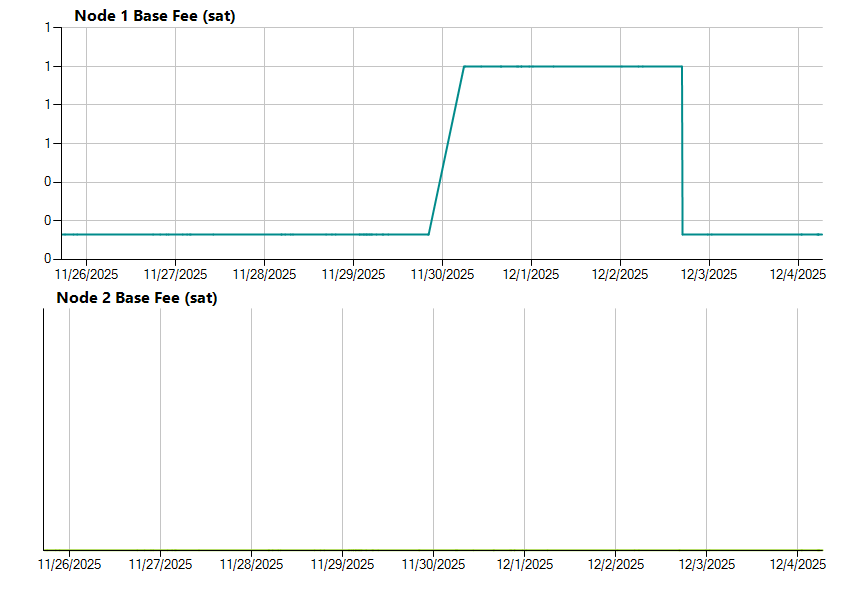Select the 11/26/2025 label on Node 1 chart

(x=85, y=273)
